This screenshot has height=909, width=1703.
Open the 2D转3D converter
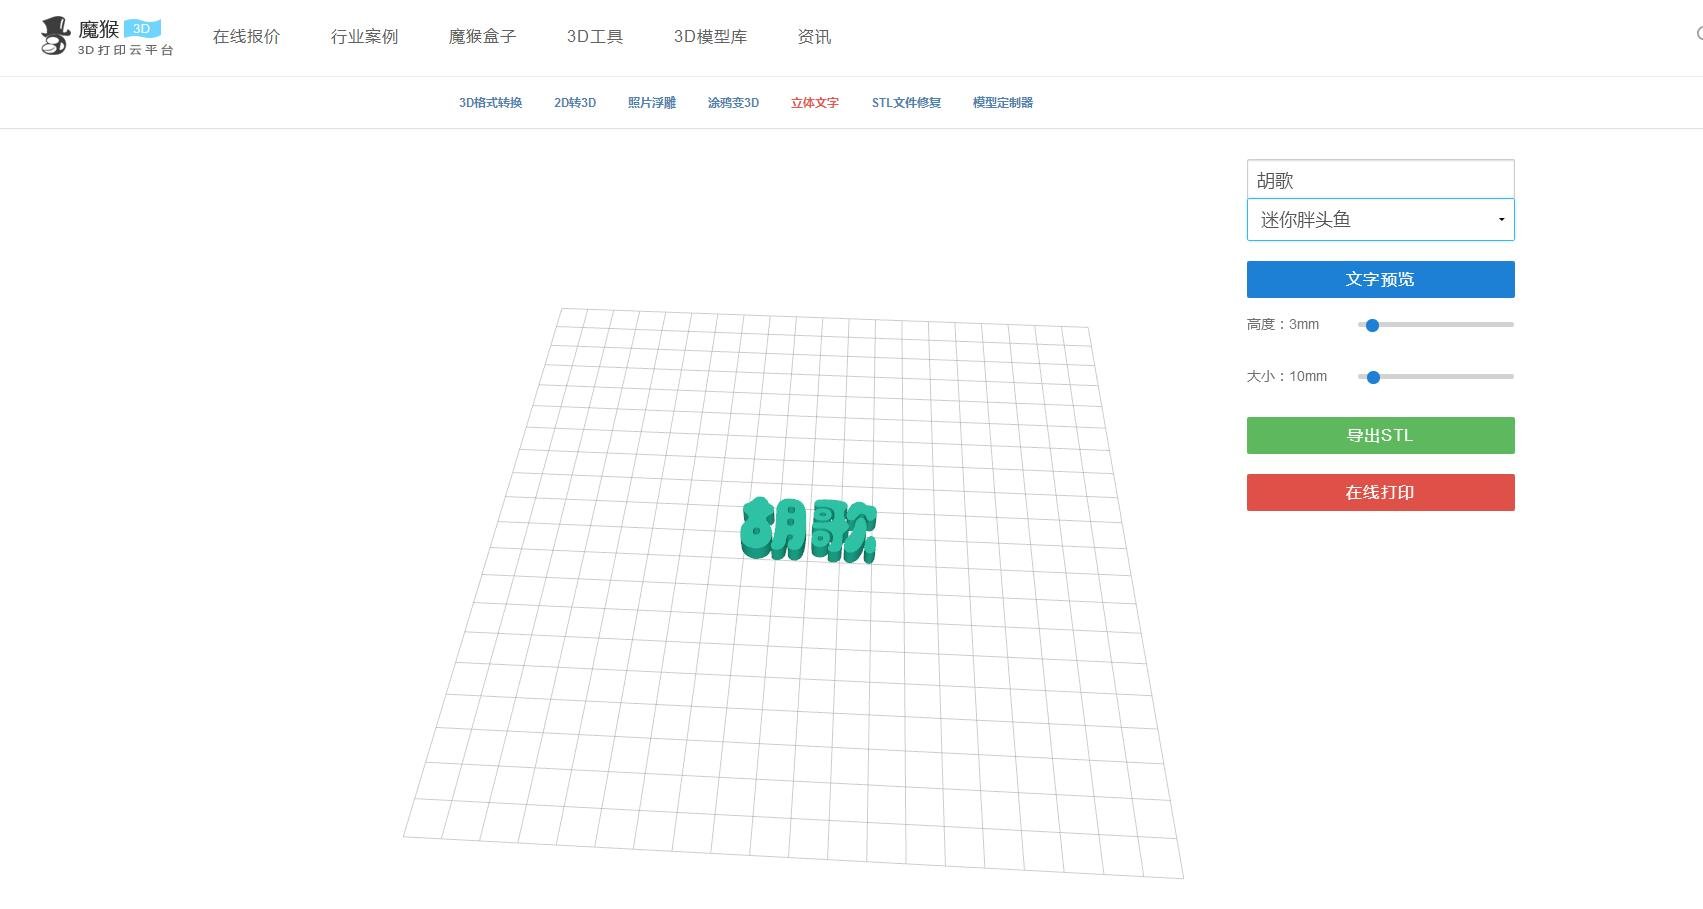575,102
